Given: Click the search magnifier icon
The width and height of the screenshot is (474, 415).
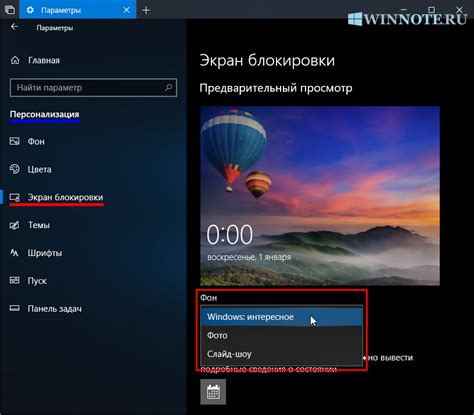Looking at the screenshot, I should tap(169, 87).
